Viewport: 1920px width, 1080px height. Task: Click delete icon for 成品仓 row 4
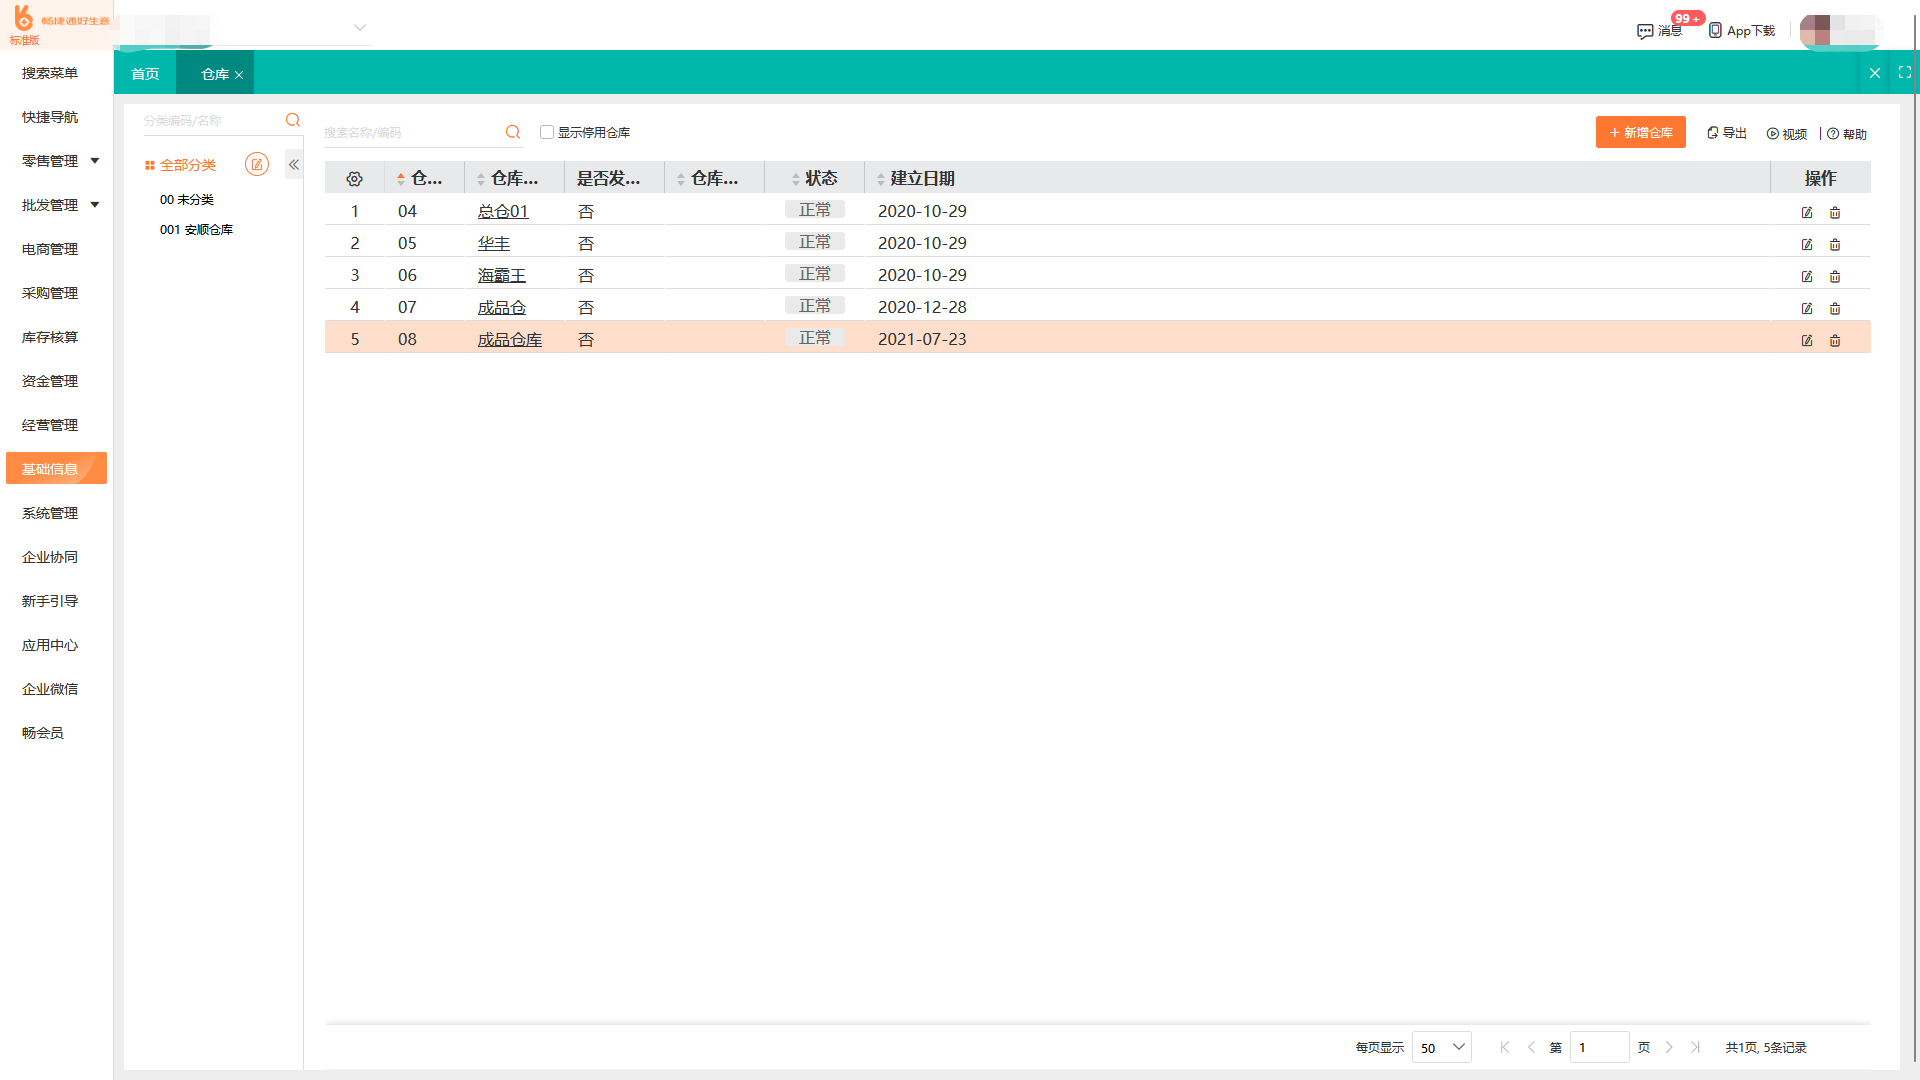point(1836,307)
